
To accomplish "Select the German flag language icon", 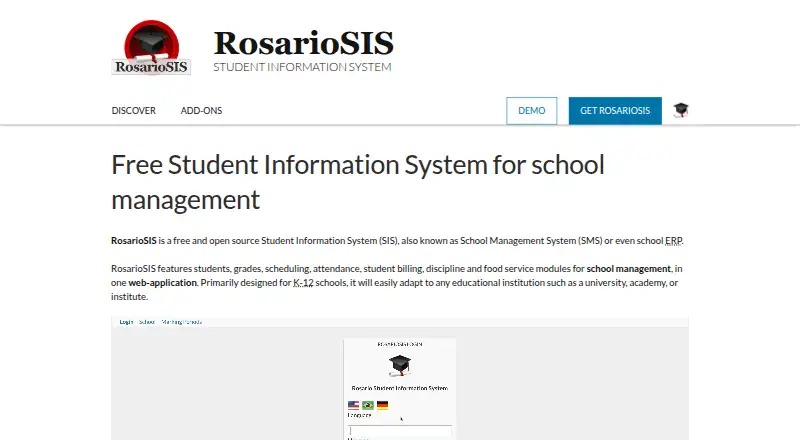I will click(x=383, y=405).
